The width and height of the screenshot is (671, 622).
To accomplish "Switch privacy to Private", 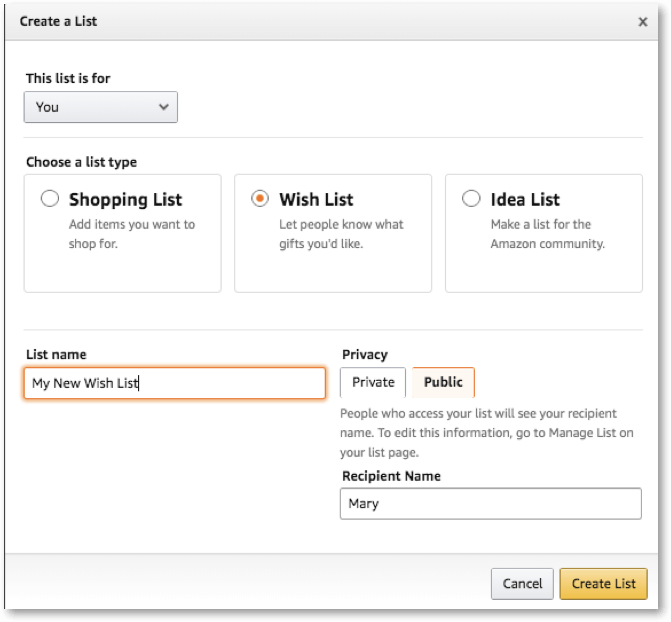I will point(374,382).
